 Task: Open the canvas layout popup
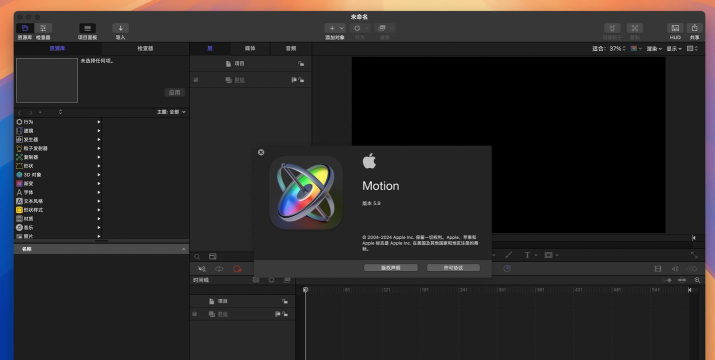pyautogui.click(x=692, y=48)
